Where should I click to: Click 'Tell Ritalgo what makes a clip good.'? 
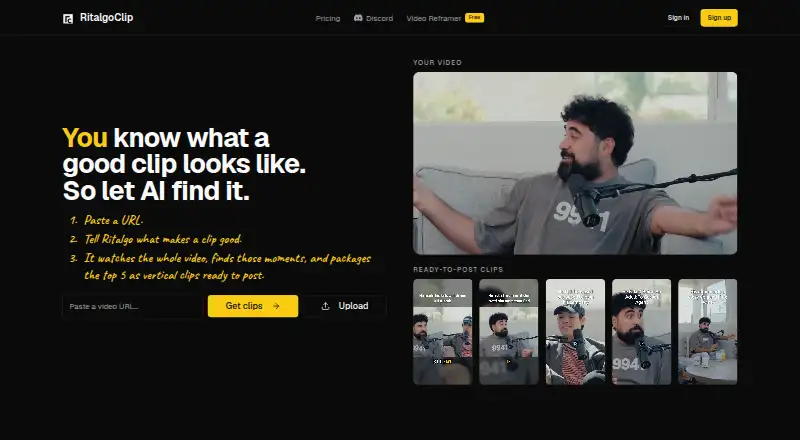coord(163,239)
